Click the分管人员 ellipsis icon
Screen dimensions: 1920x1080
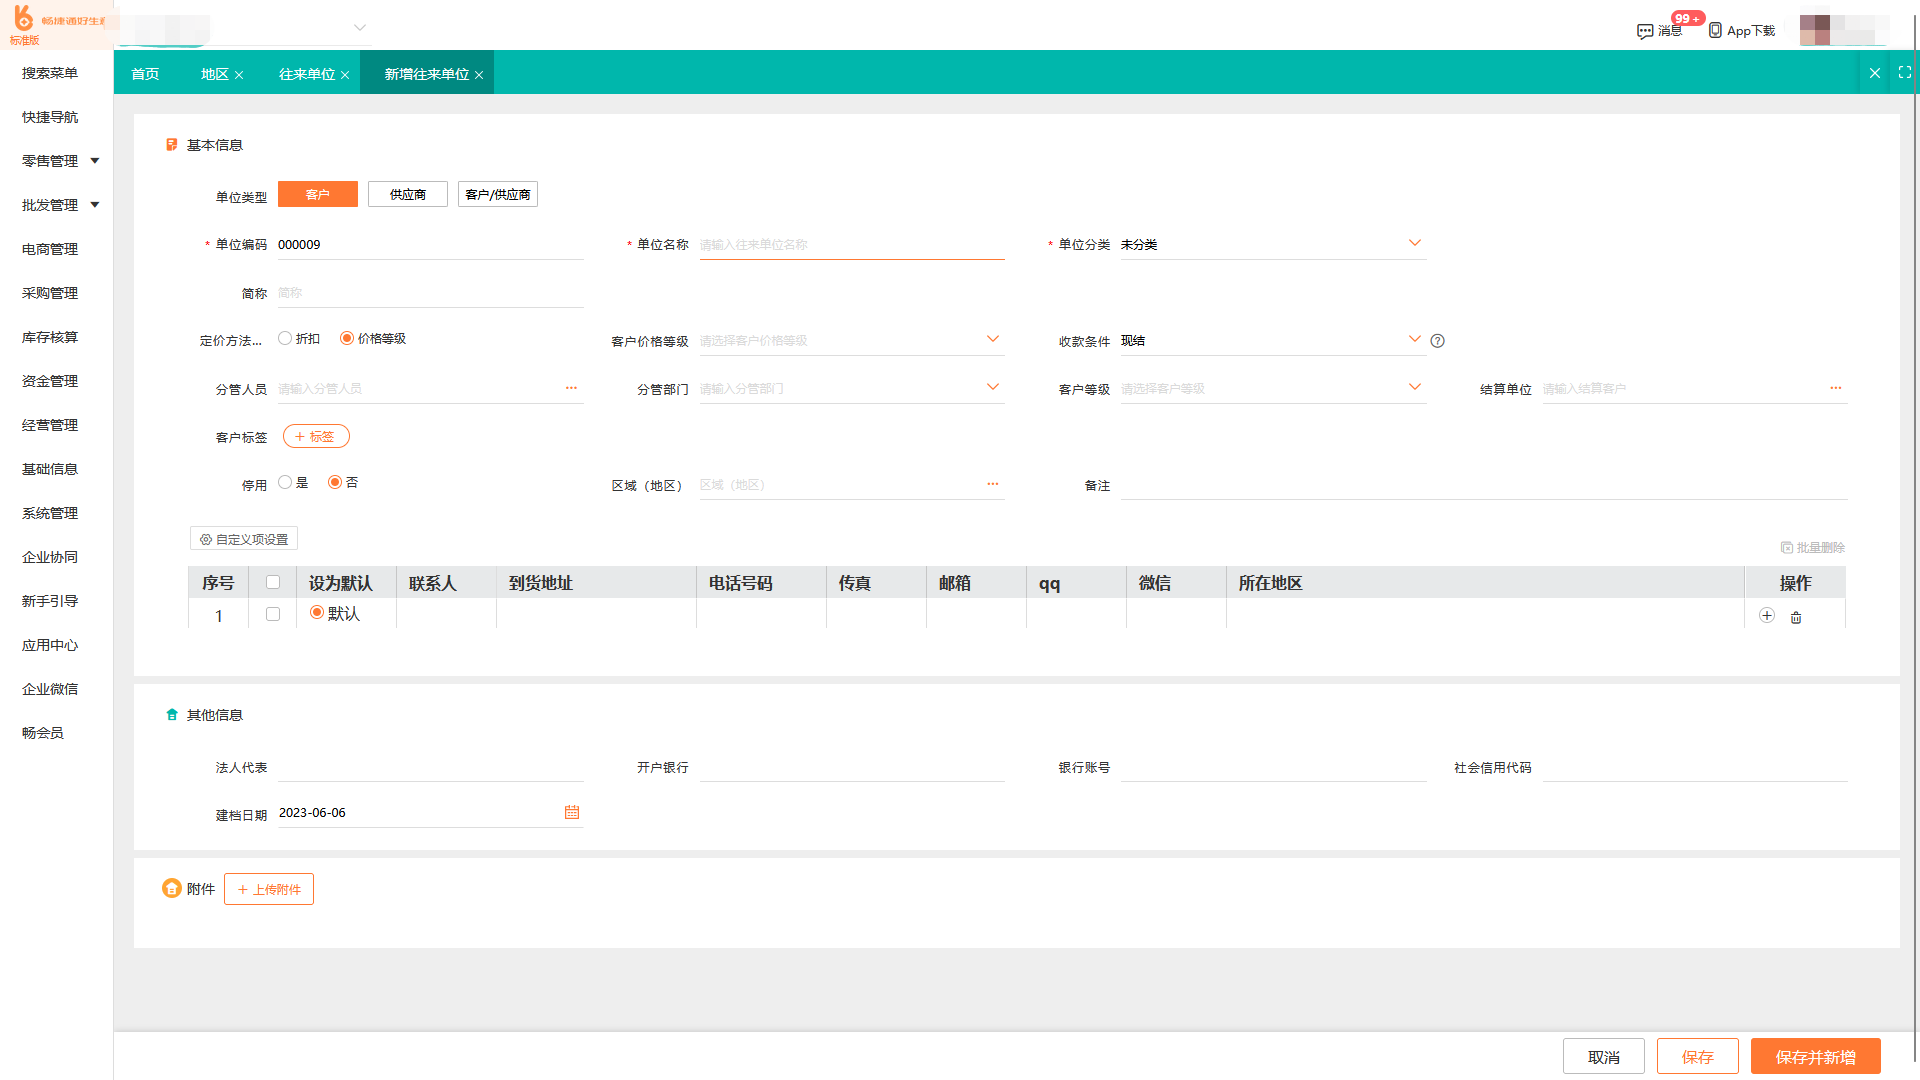tap(570, 388)
